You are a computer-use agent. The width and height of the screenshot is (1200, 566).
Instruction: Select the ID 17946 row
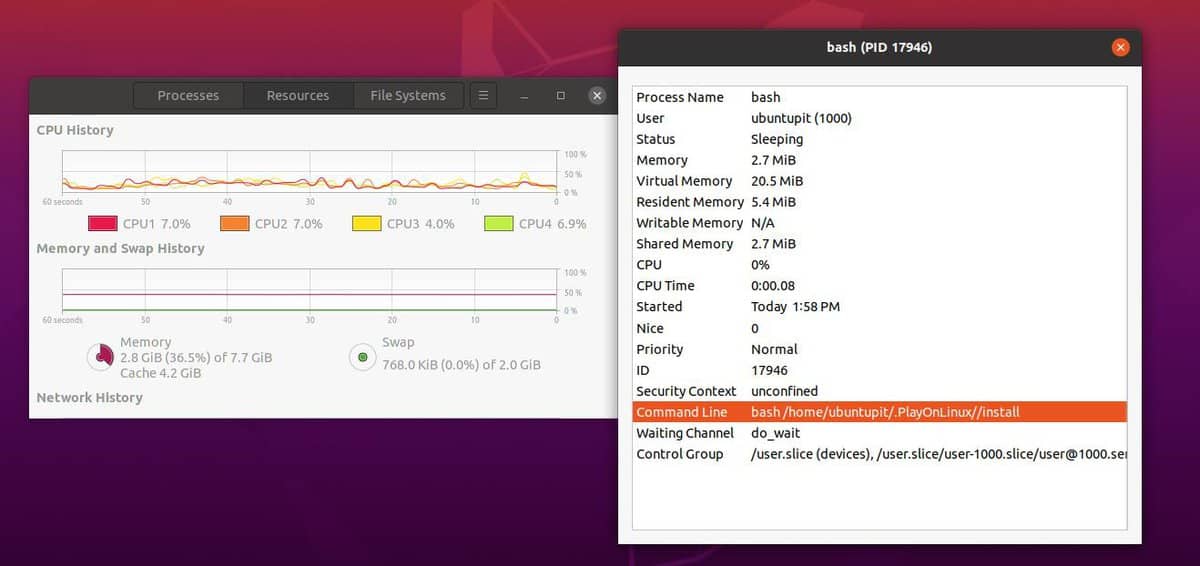click(x=880, y=370)
